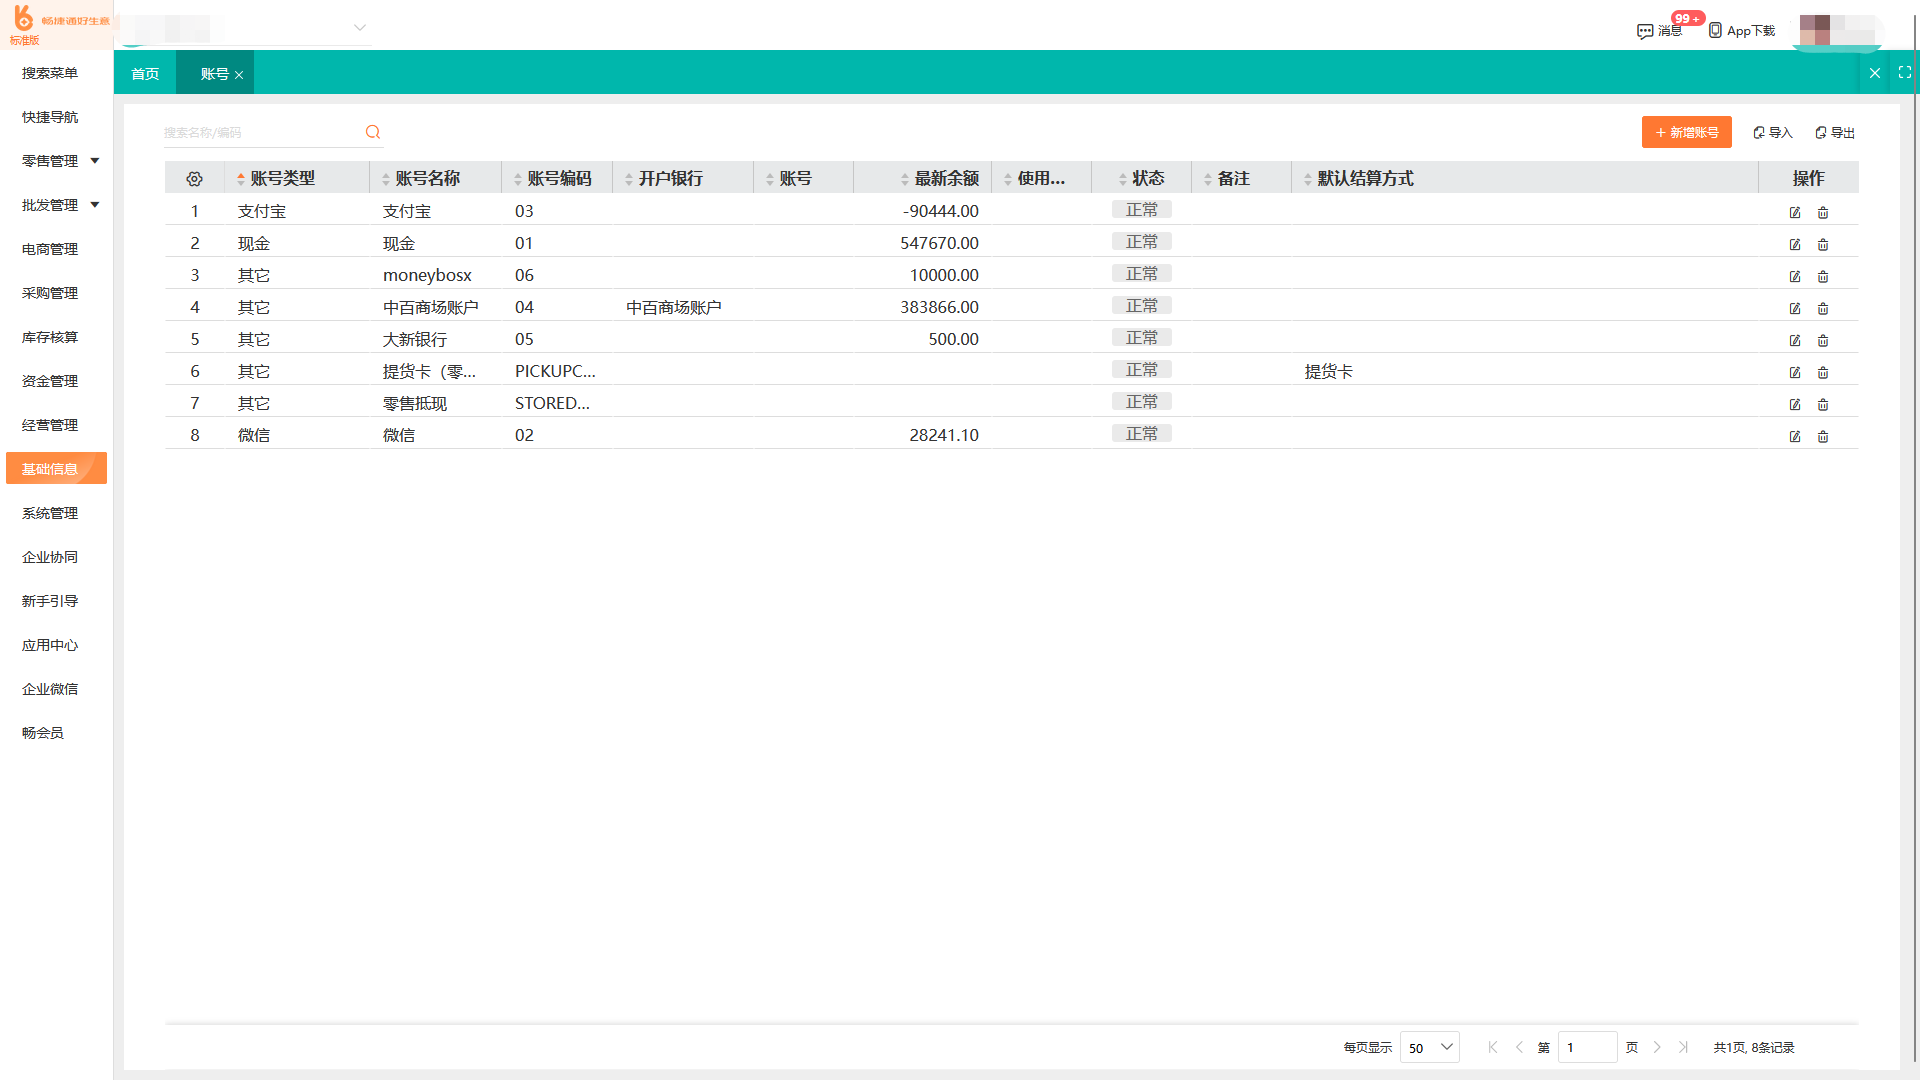
Task: Click the edit icon for moneybosx account
Action: click(x=1795, y=274)
